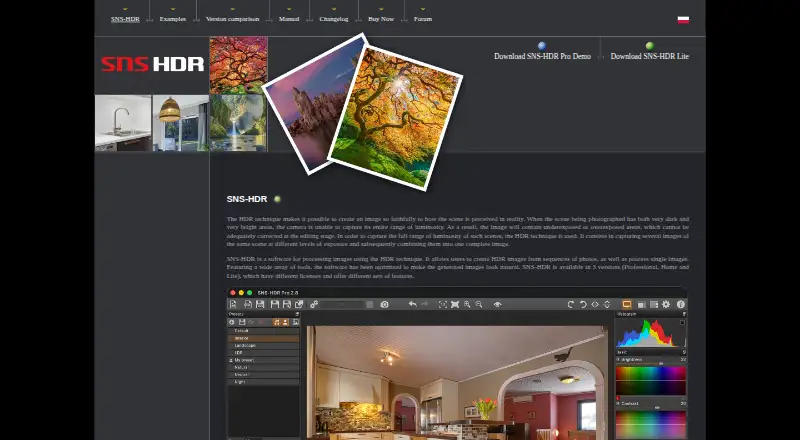The height and width of the screenshot is (440, 800).
Task: Select the HDR preset
Action: tap(263, 353)
